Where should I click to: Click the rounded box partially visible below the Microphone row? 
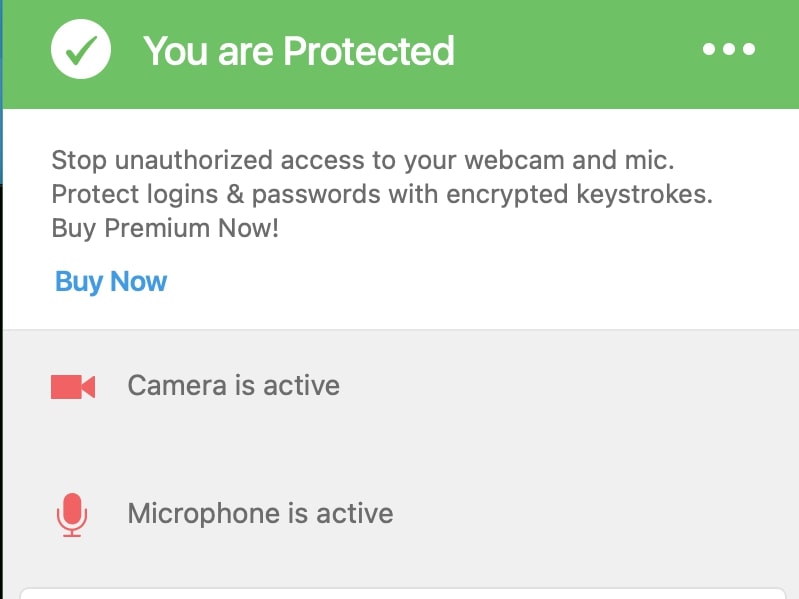(x=403, y=593)
